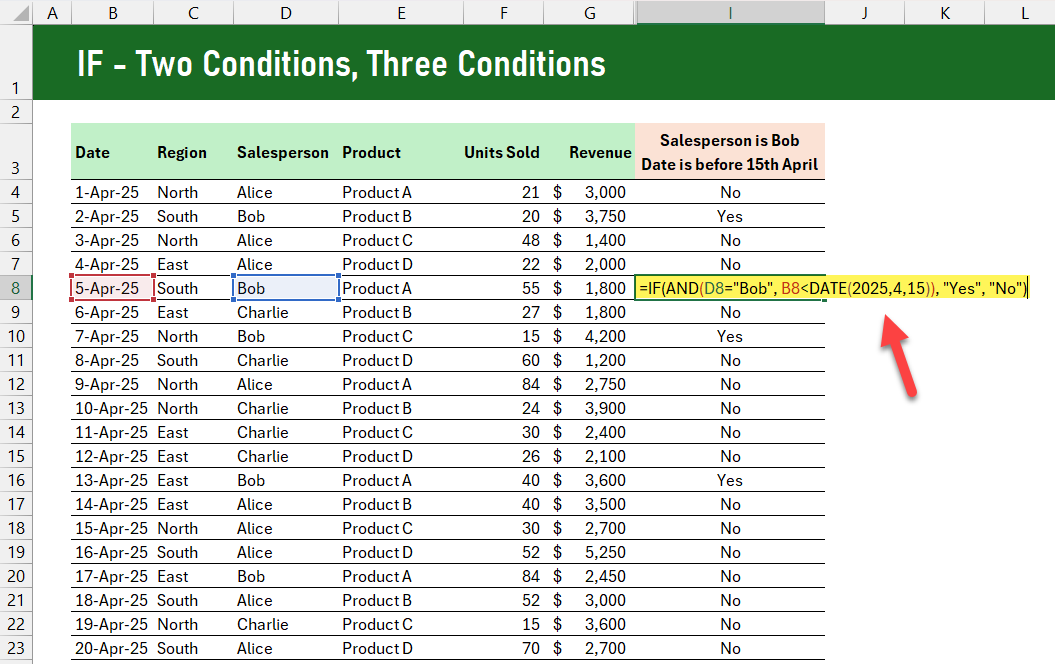
Task: Select column L header
Action: tap(1023, 13)
